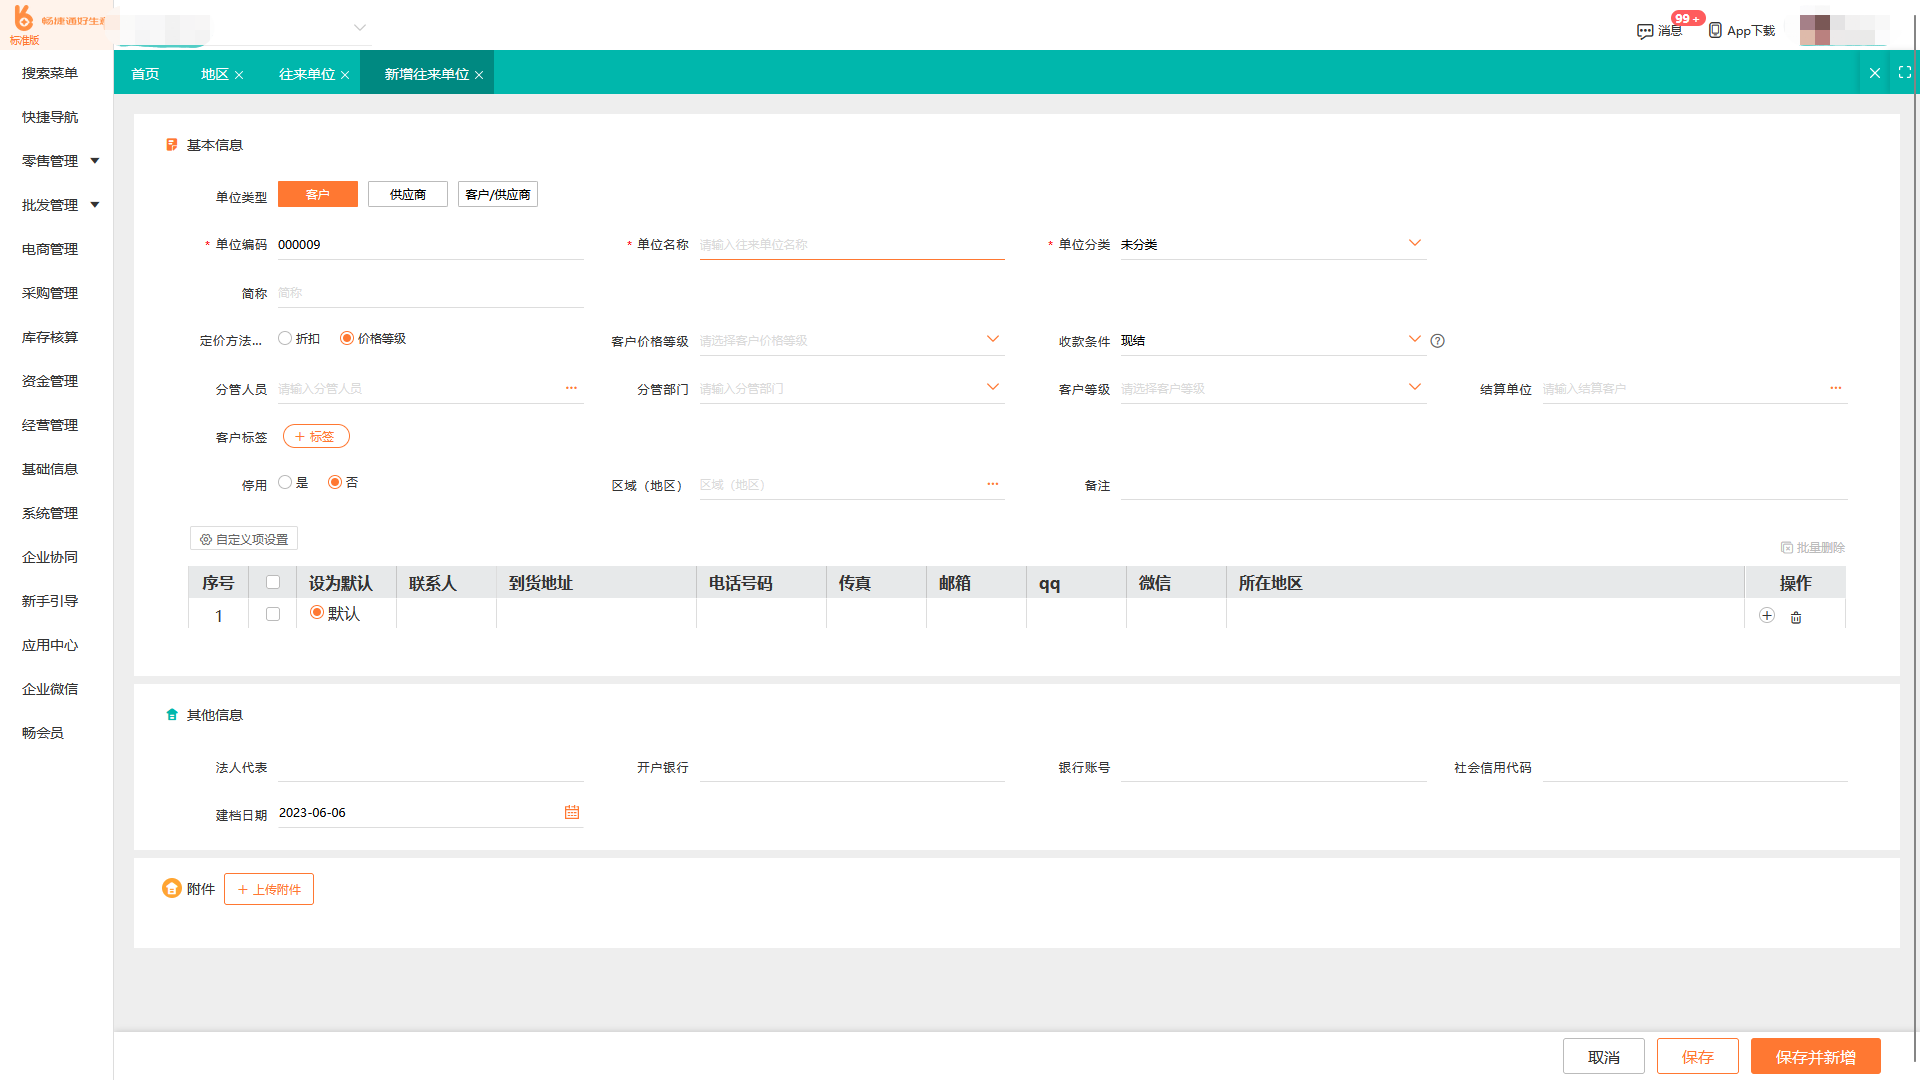The image size is (1920, 1080).
Task: Click the attachment upload icon
Action: [x=269, y=889]
